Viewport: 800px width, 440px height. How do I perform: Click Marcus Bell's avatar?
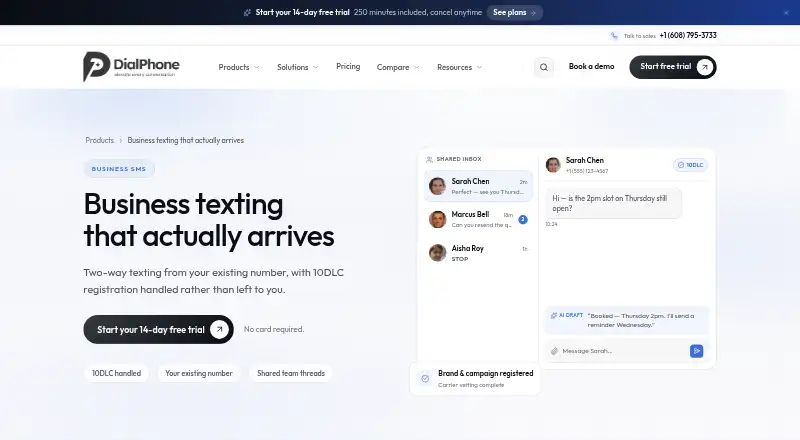(x=437, y=219)
